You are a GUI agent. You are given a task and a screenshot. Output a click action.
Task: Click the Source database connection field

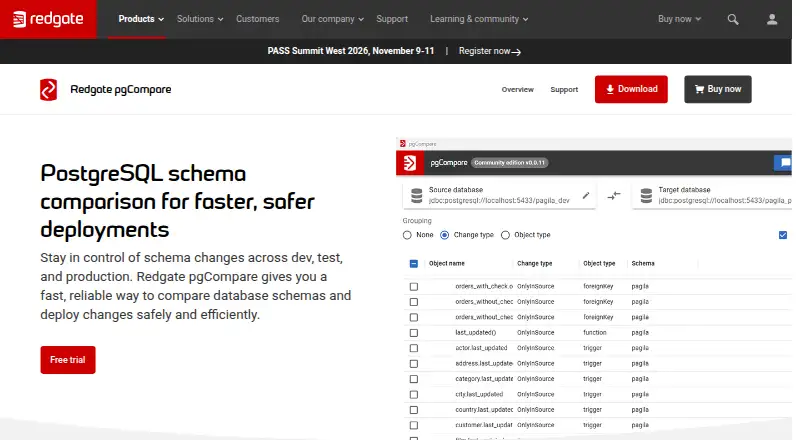(x=499, y=195)
